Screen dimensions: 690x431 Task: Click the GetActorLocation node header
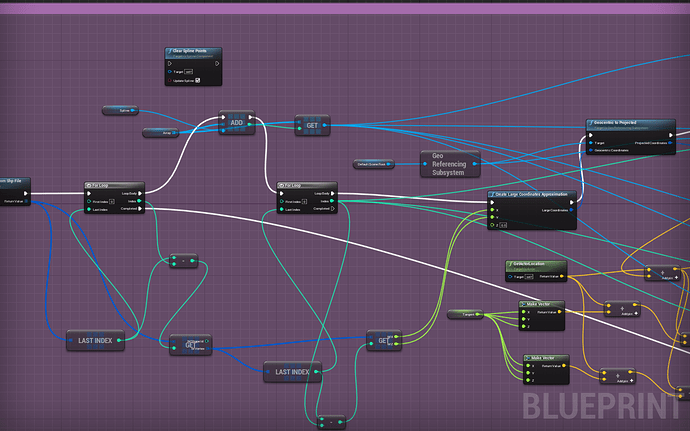tap(535, 265)
